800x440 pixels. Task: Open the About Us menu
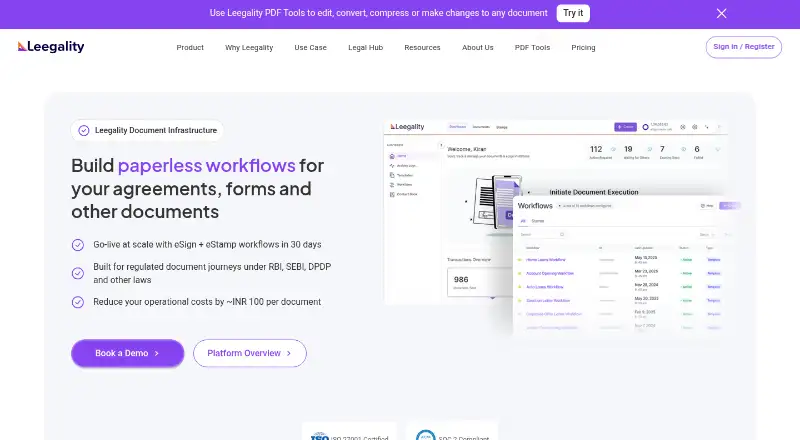(478, 47)
